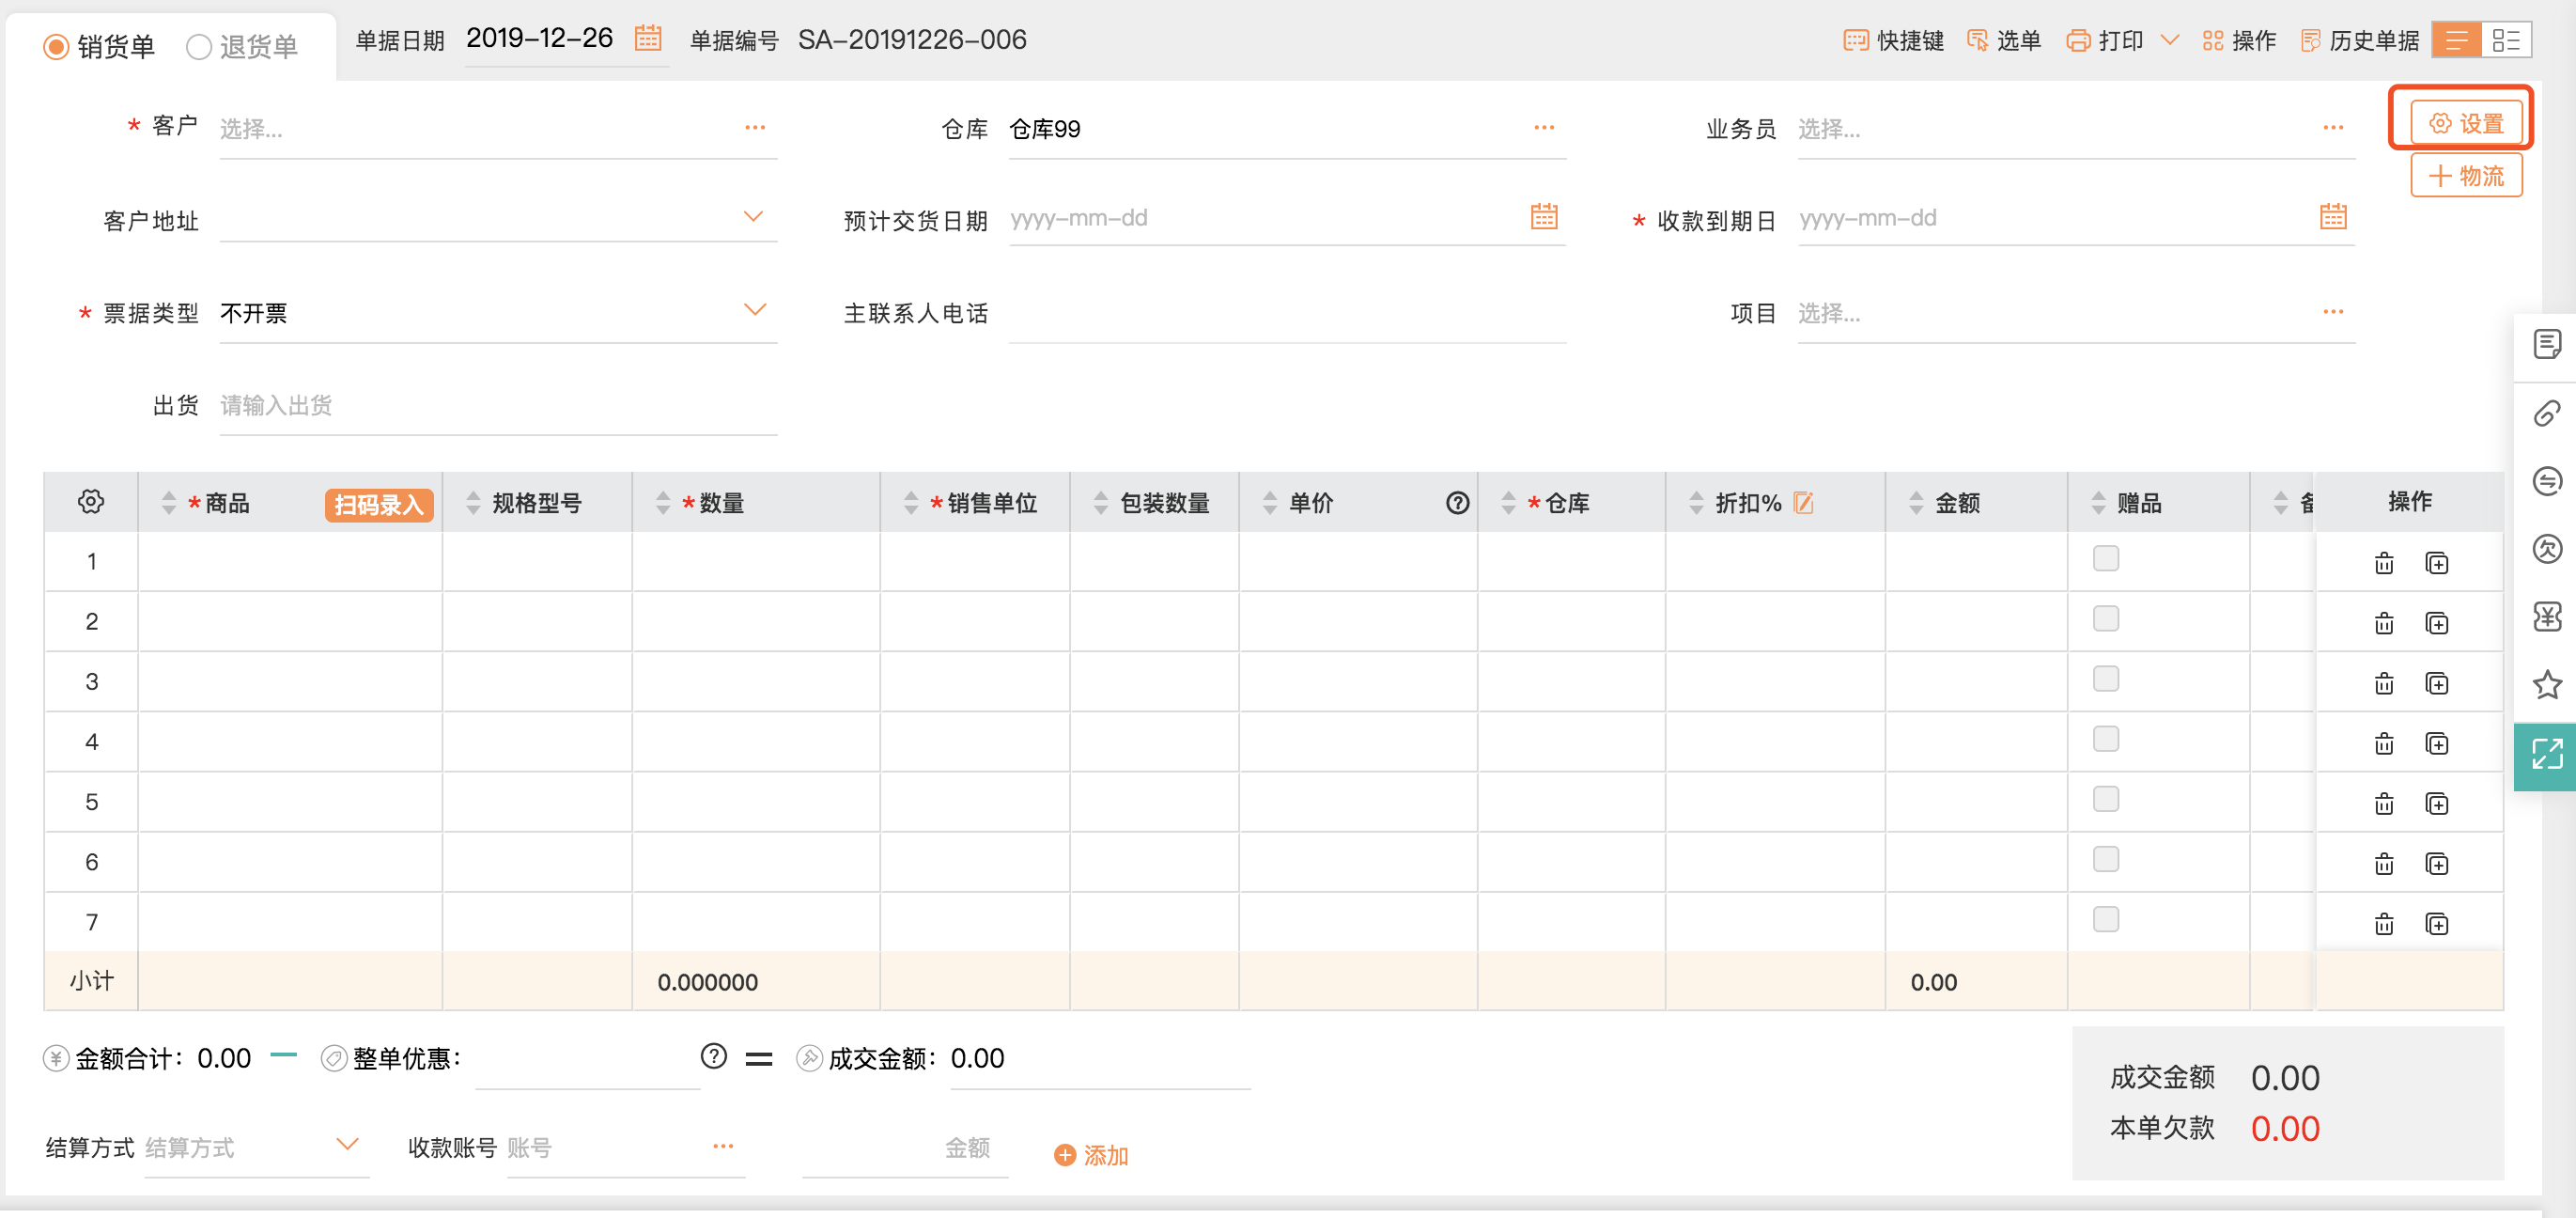Check row 1 赠品 checkbox
2576x1218 pixels.
(x=2106, y=559)
